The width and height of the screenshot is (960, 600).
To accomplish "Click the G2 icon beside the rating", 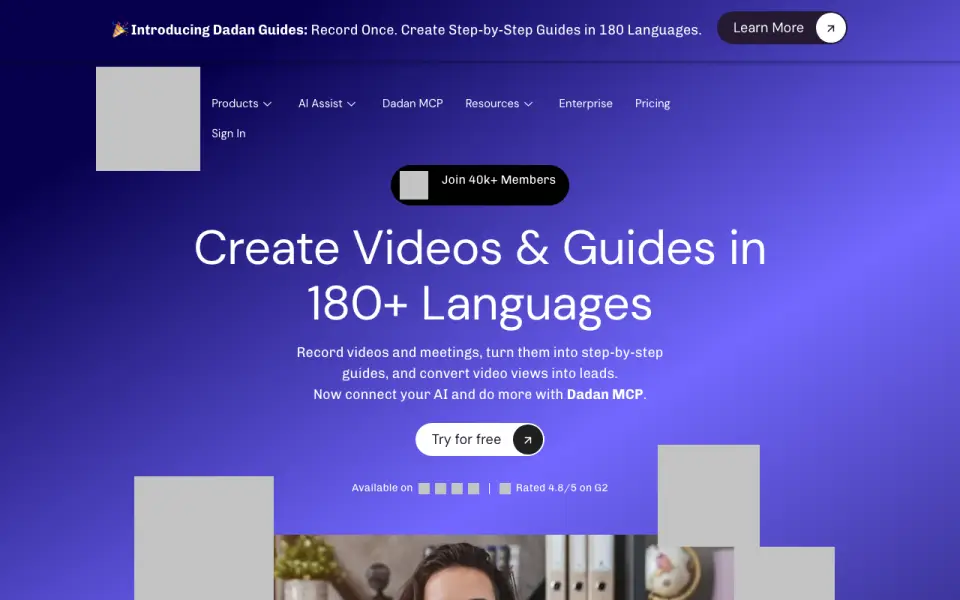I will point(505,489).
